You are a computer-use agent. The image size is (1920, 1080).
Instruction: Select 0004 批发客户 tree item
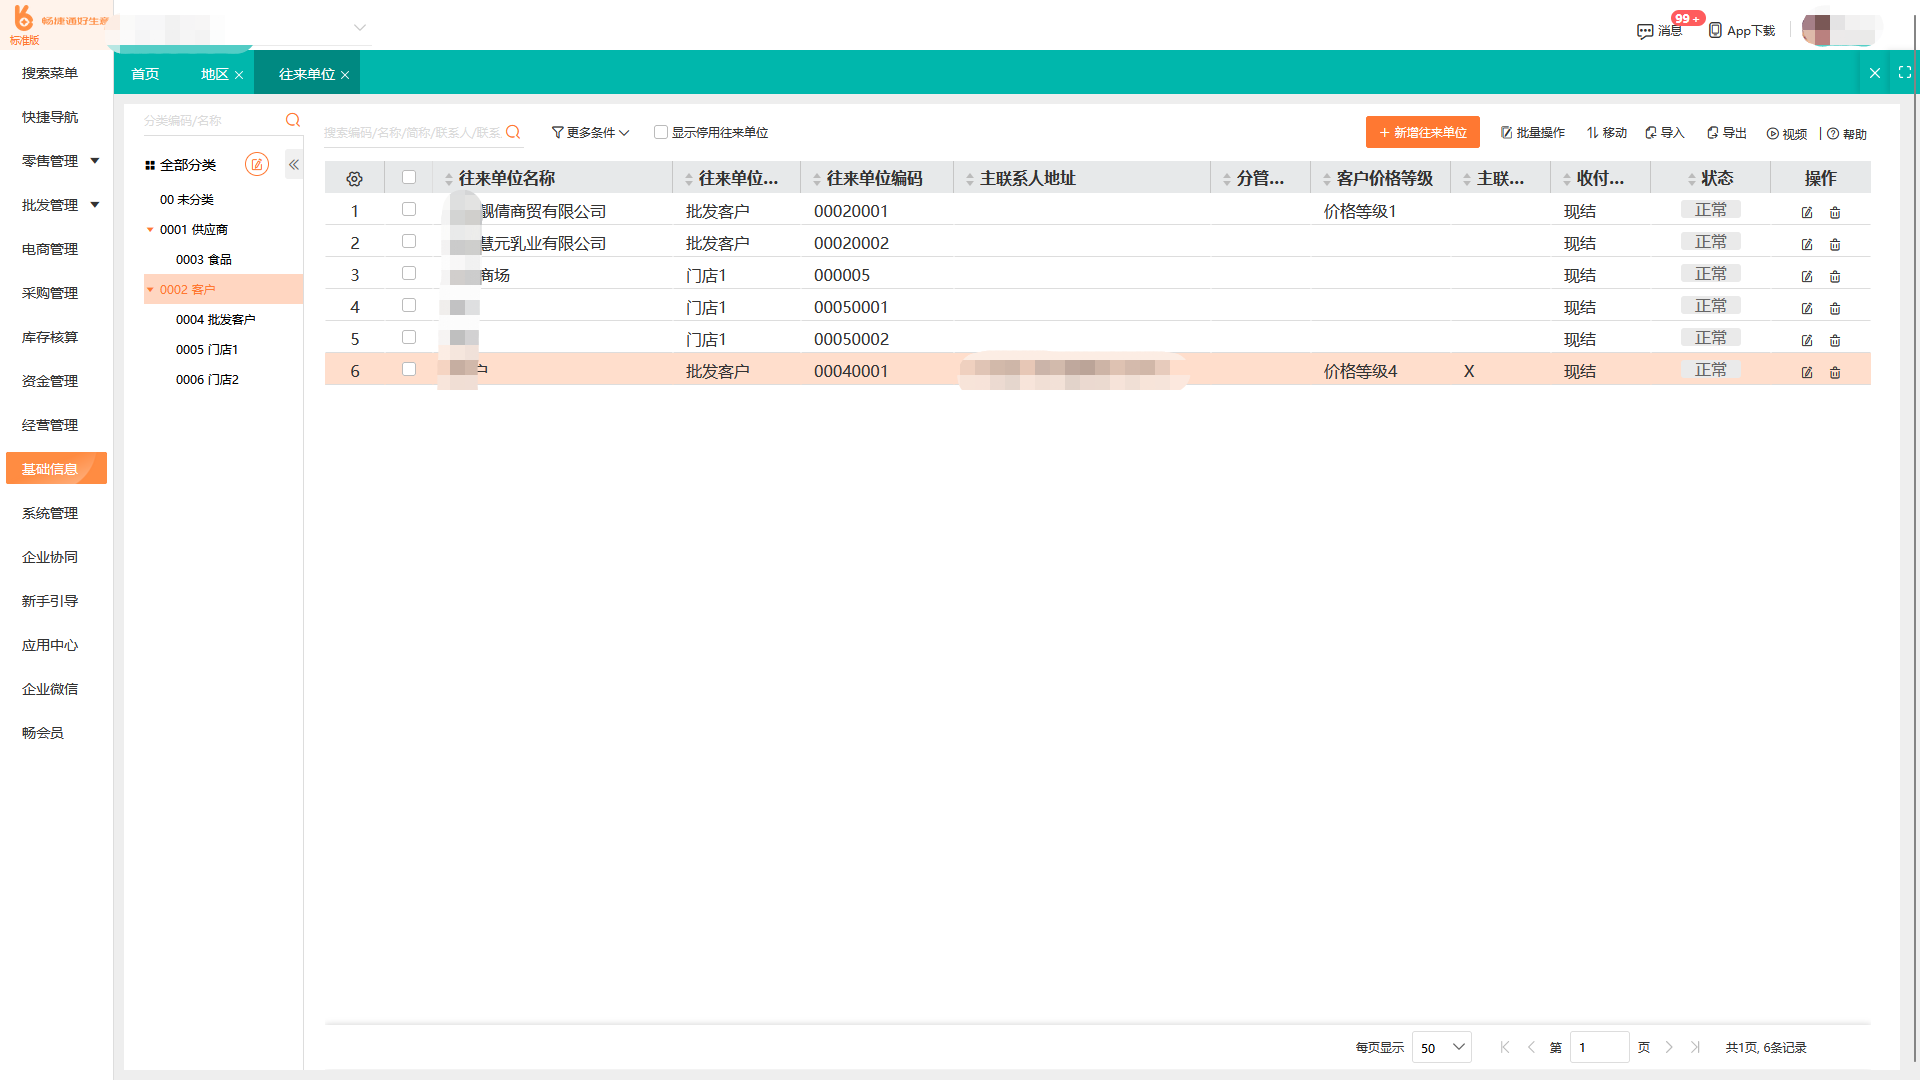[214, 319]
